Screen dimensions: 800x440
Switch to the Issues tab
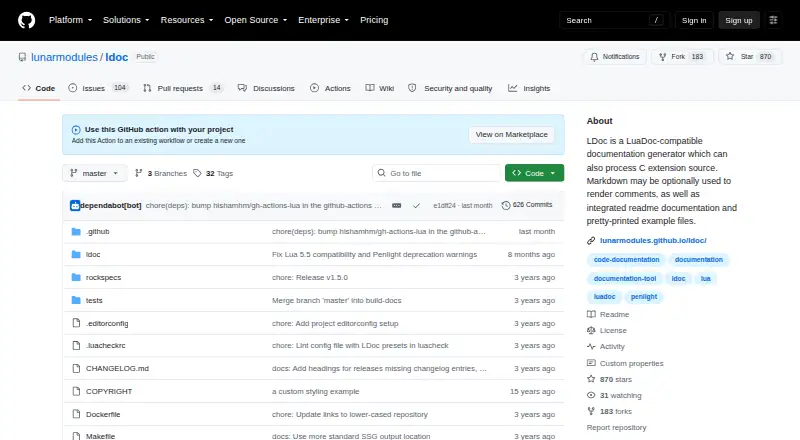98,88
